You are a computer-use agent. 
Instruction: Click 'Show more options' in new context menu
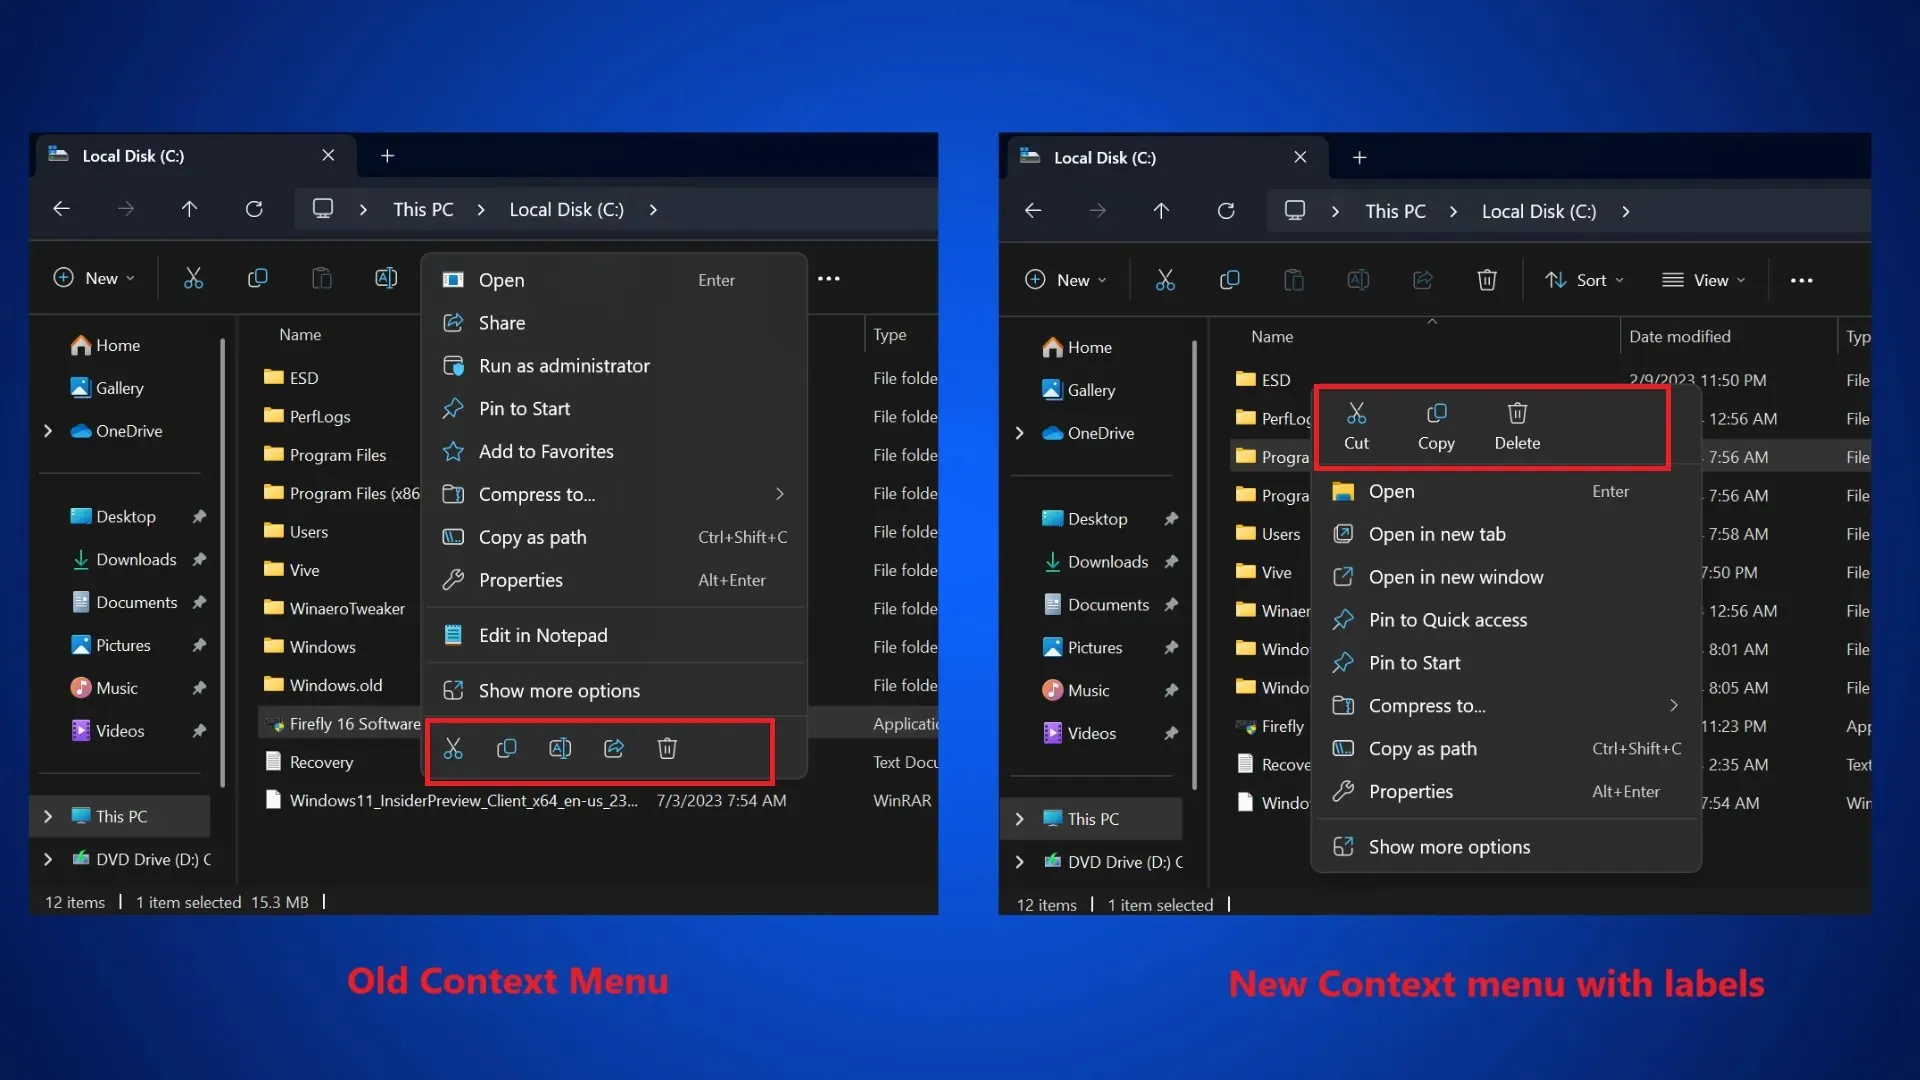click(1449, 845)
